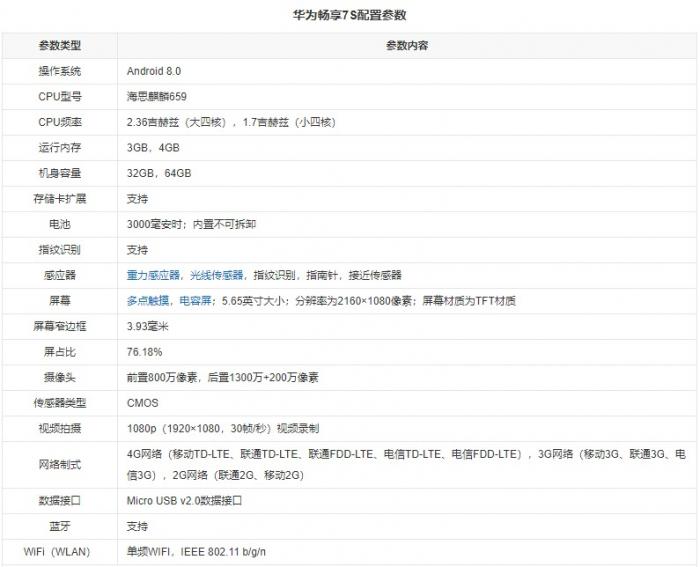
Task: Click the WiFi（WLAN） row label
Action: [60, 552]
